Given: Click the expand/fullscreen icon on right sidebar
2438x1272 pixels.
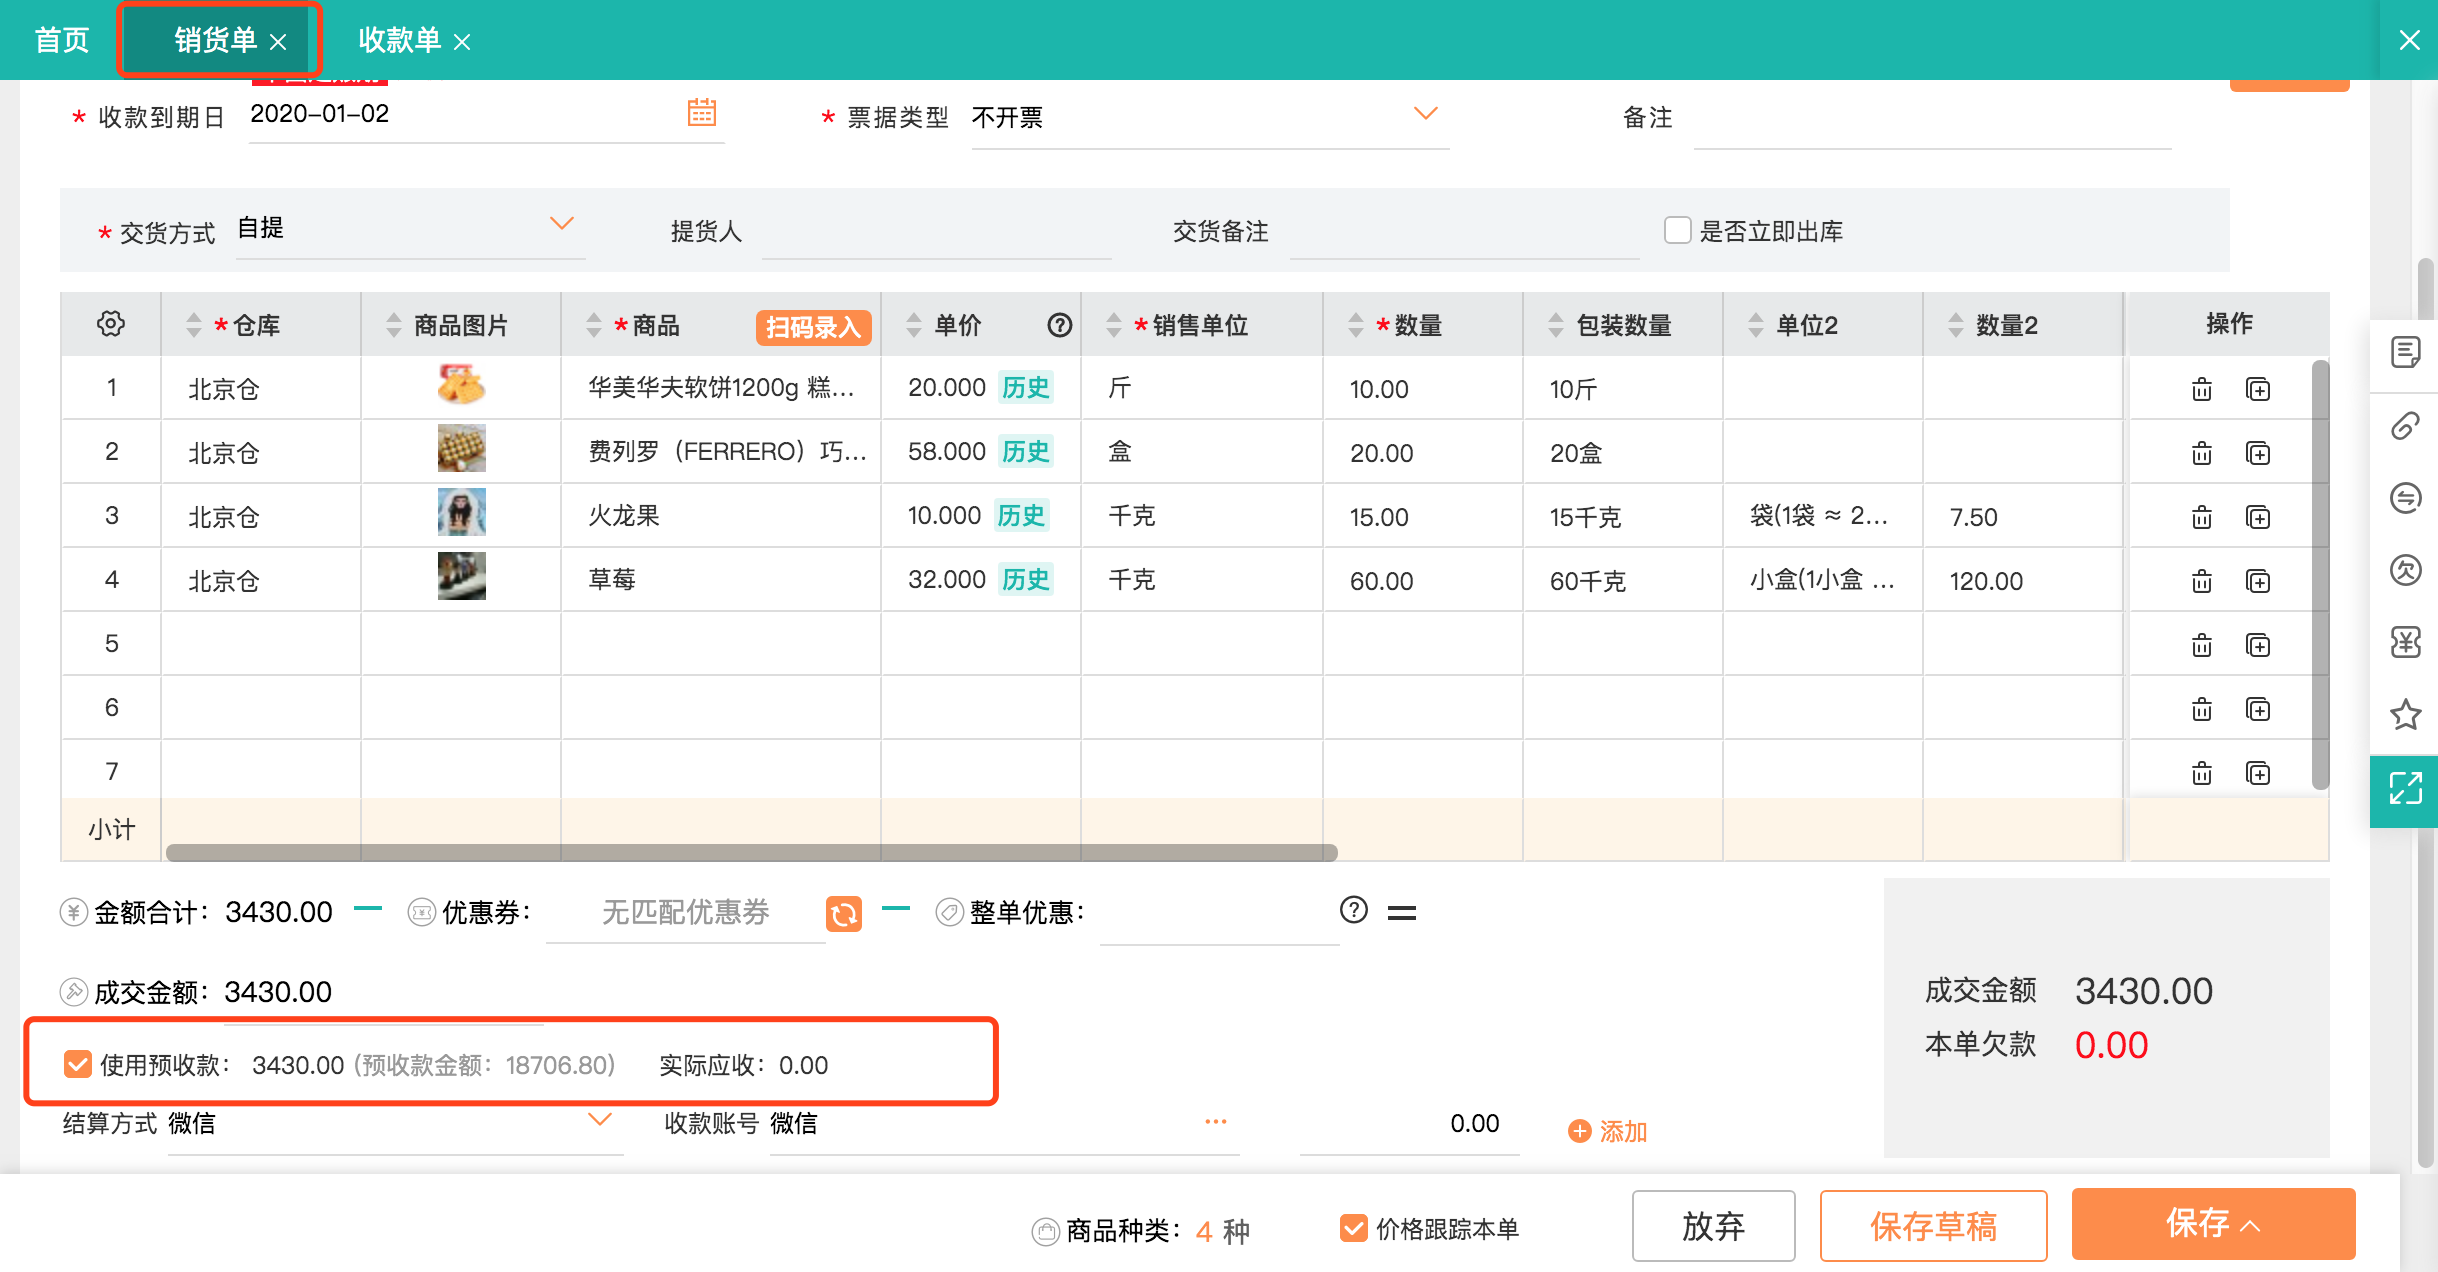Looking at the screenshot, I should 2407,790.
